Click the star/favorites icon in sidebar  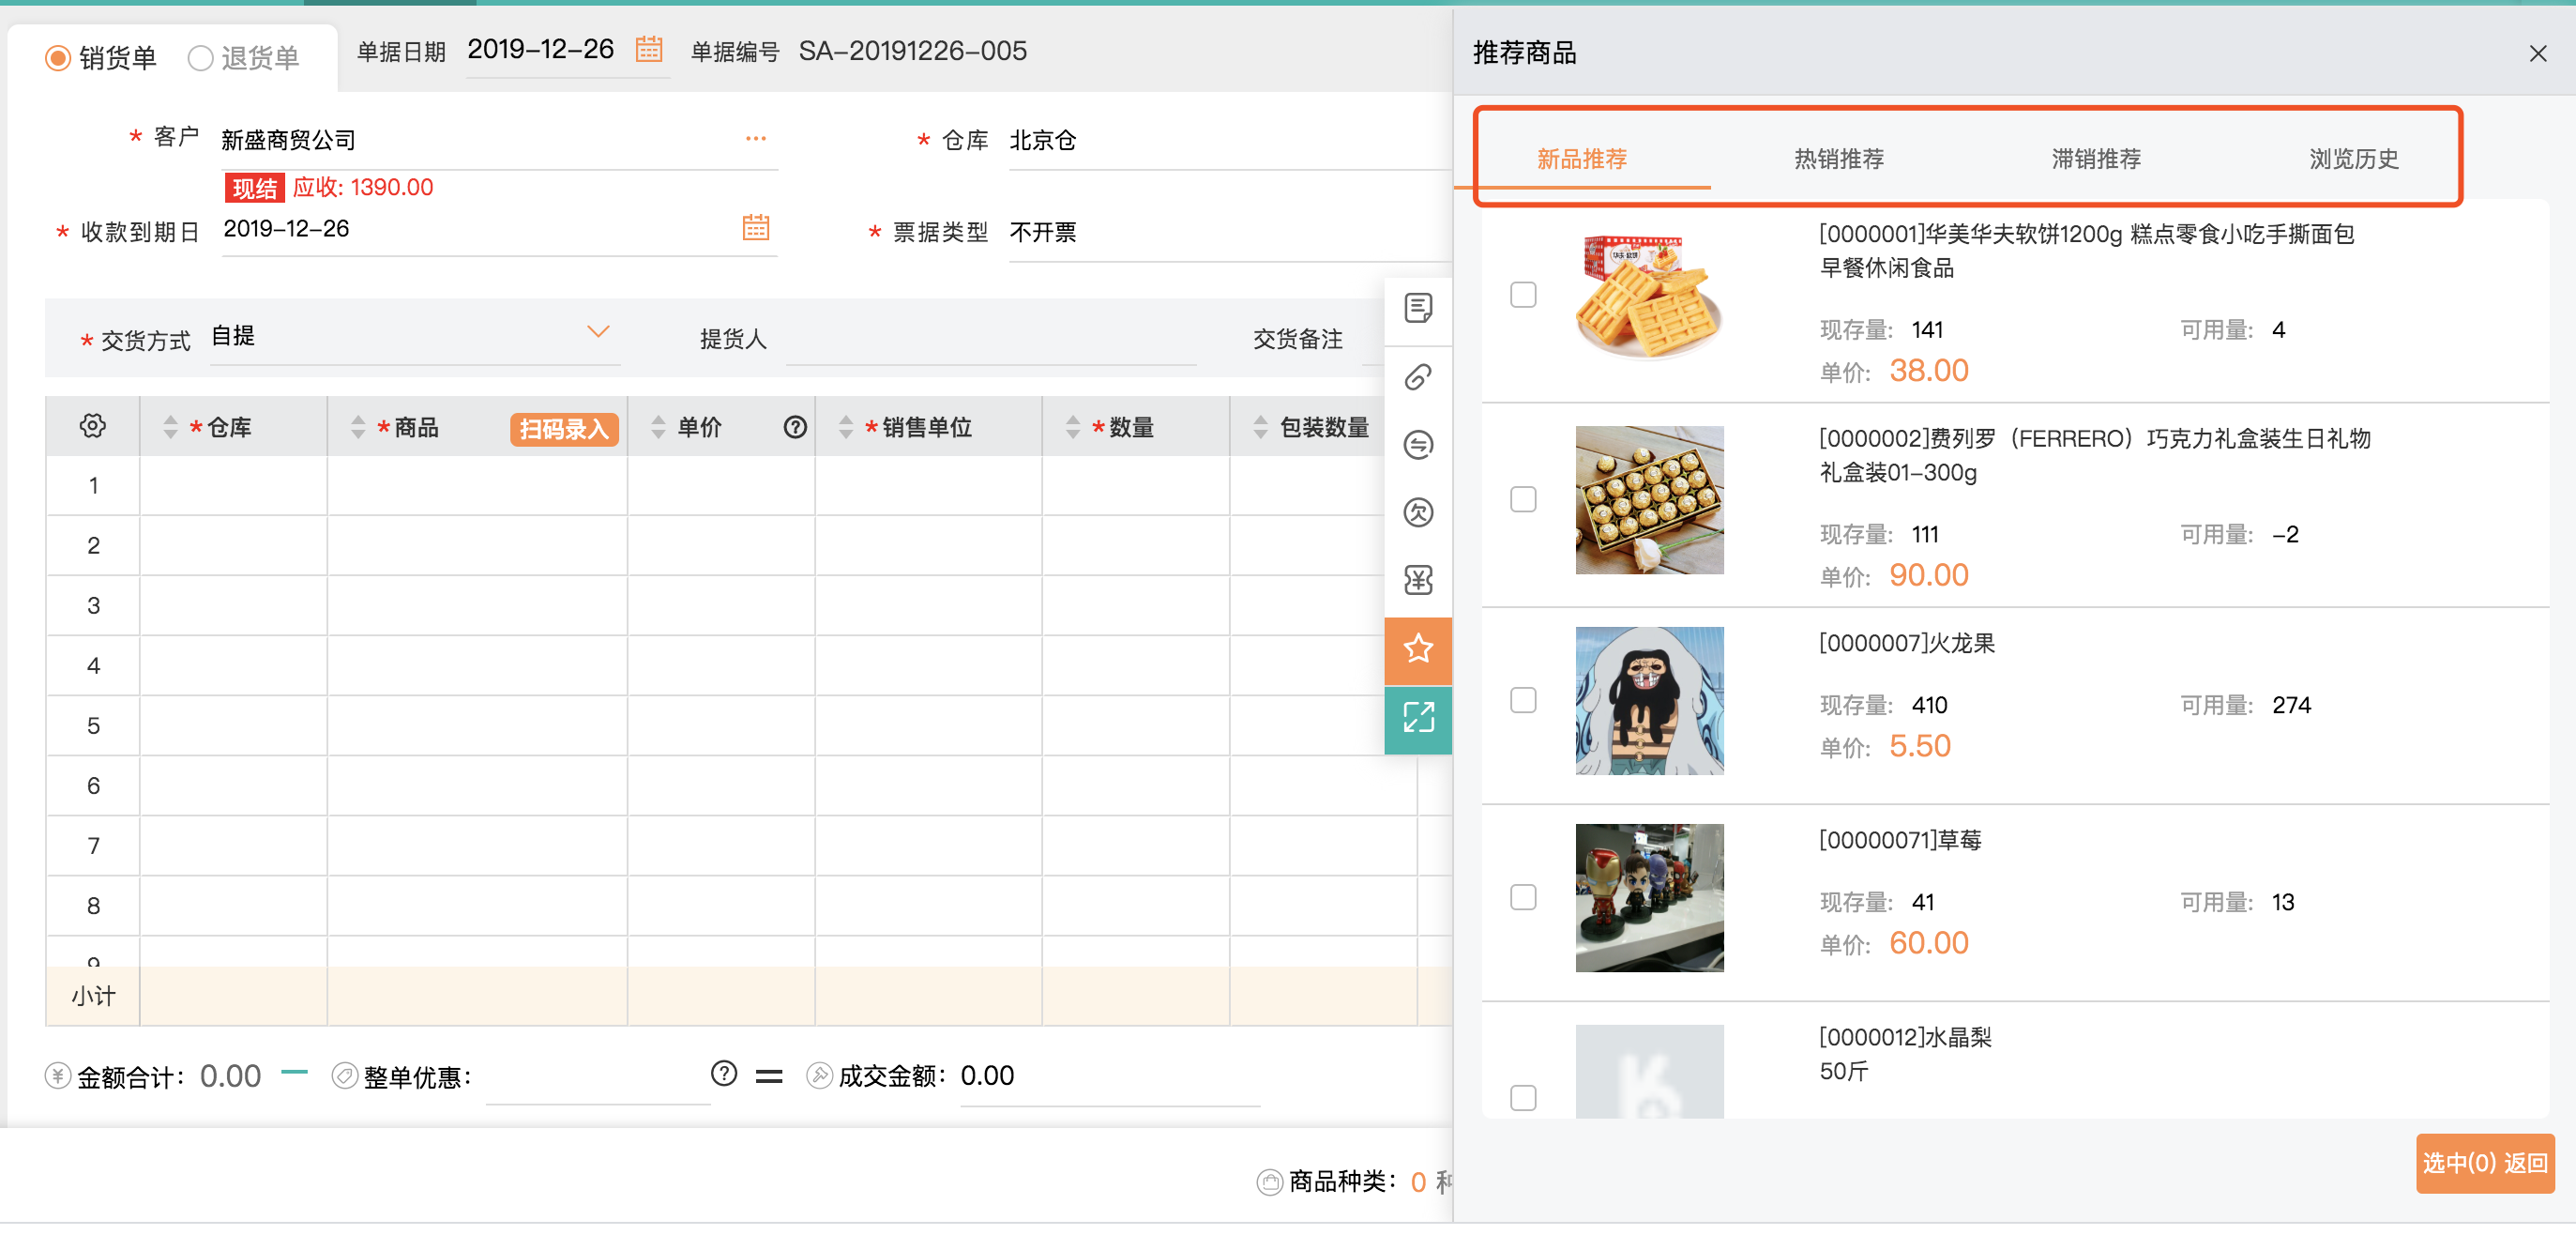(1417, 648)
